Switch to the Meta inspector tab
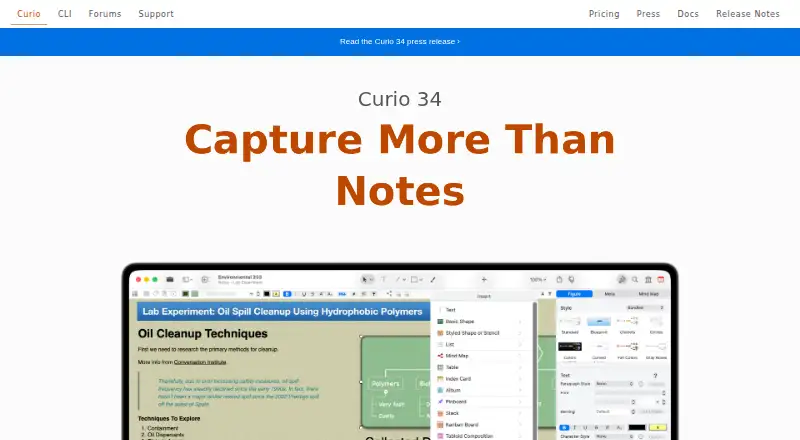This screenshot has height=440, width=800. (x=610, y=294)
